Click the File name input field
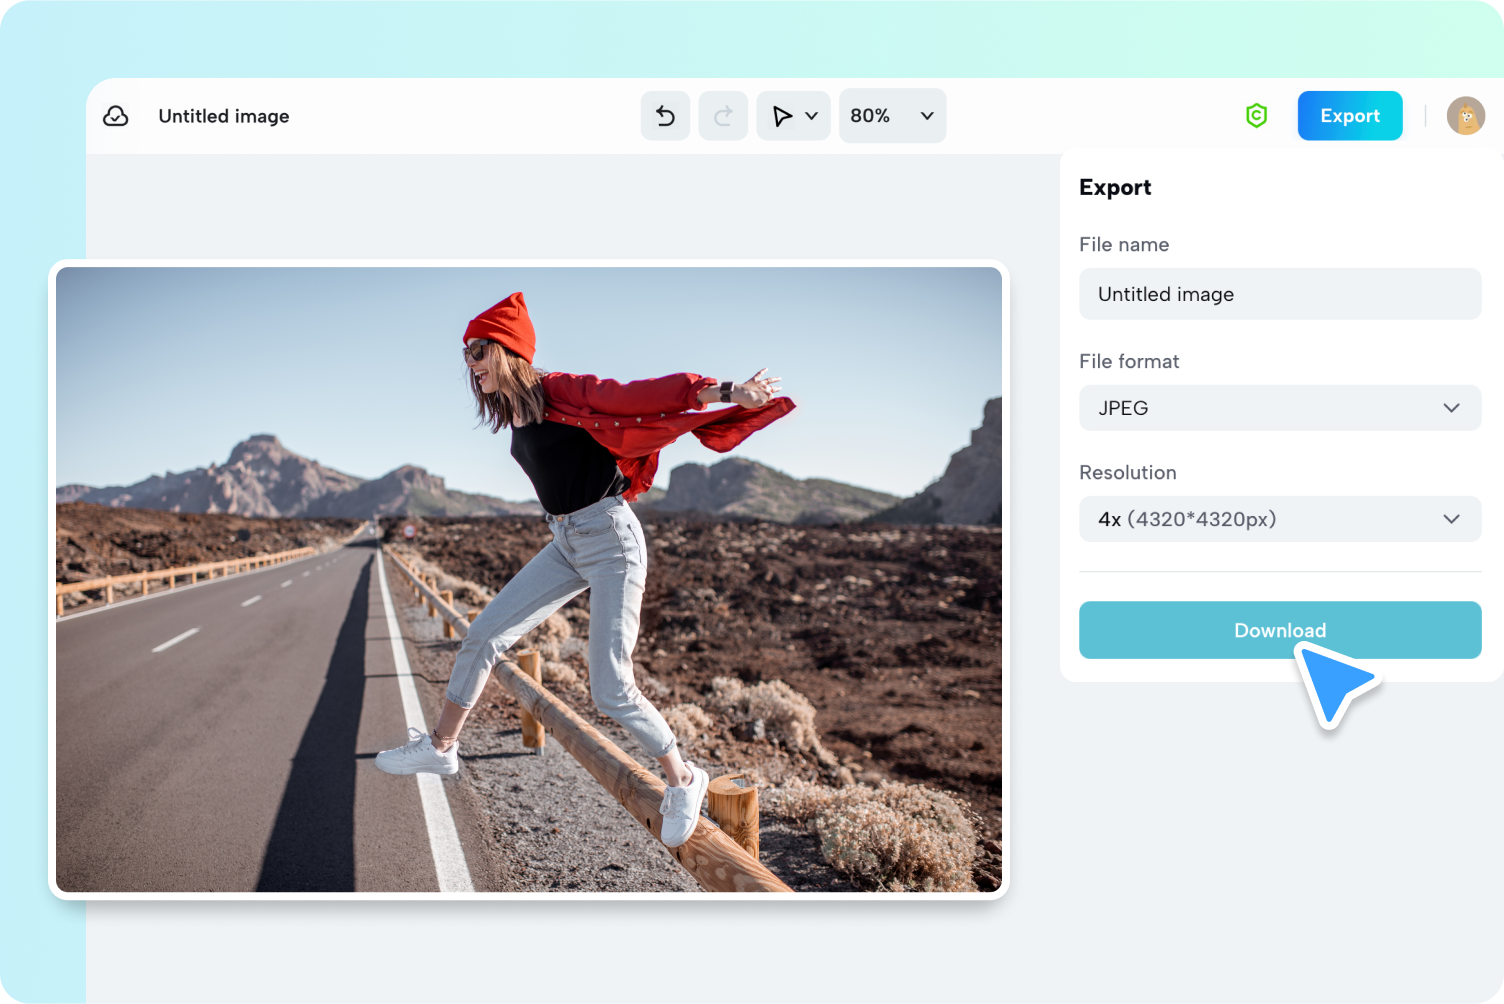 pyautogui.click(x=1279, y=294)
